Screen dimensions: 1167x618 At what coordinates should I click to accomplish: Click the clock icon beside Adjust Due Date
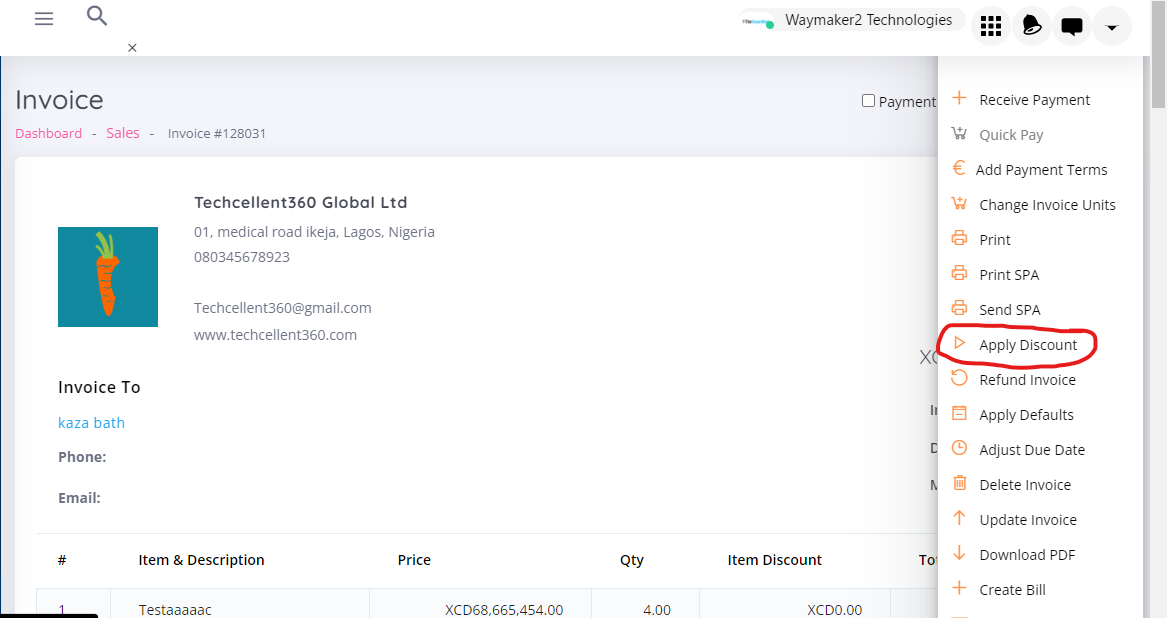tap(959, 449)
